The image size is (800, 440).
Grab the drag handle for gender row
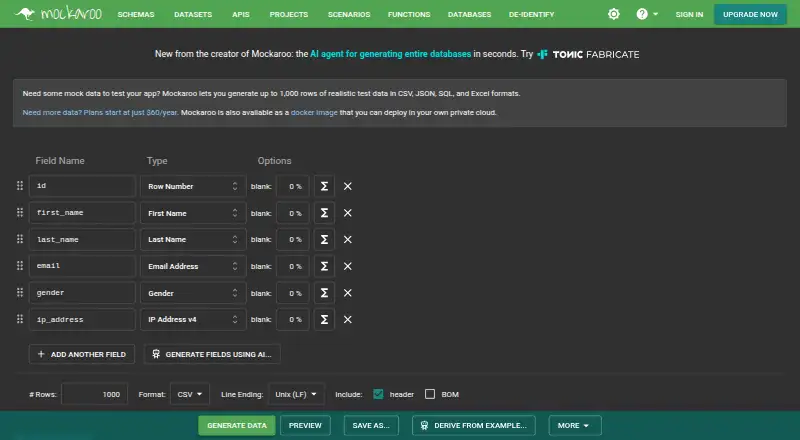tap(20, 292)
